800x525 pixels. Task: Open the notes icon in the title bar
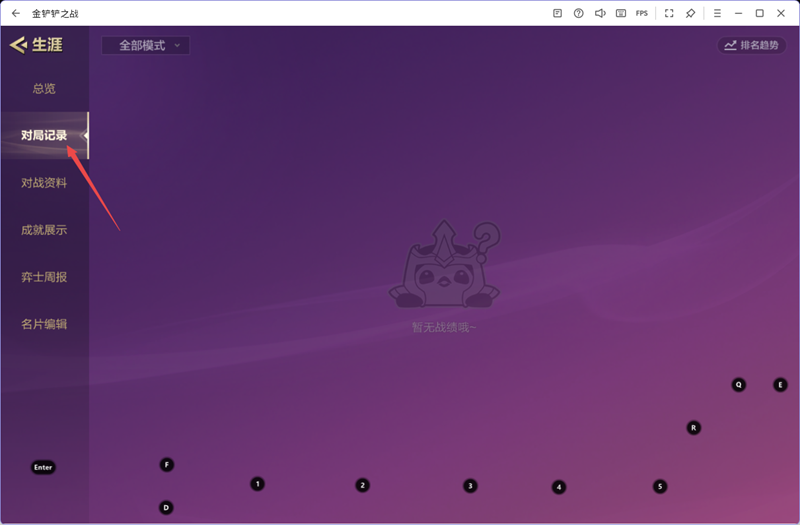pos(557,13)
